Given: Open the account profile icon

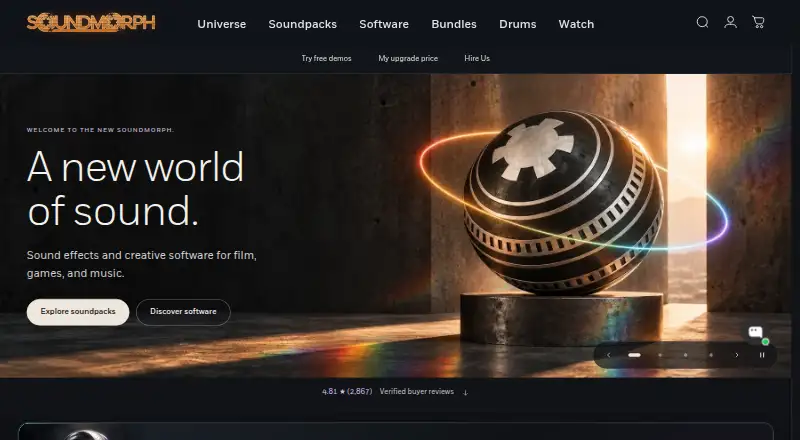Looking at the screenshot, I should coord(731,22).
